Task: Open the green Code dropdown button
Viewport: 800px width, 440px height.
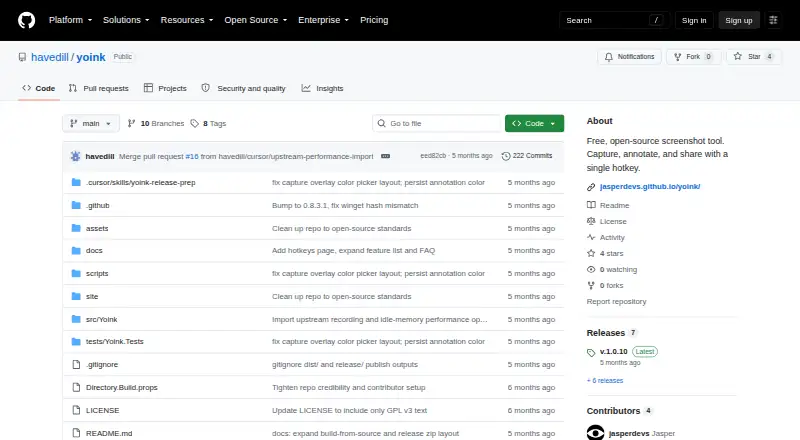Action: pyautogui.click(x=534, y=124)
